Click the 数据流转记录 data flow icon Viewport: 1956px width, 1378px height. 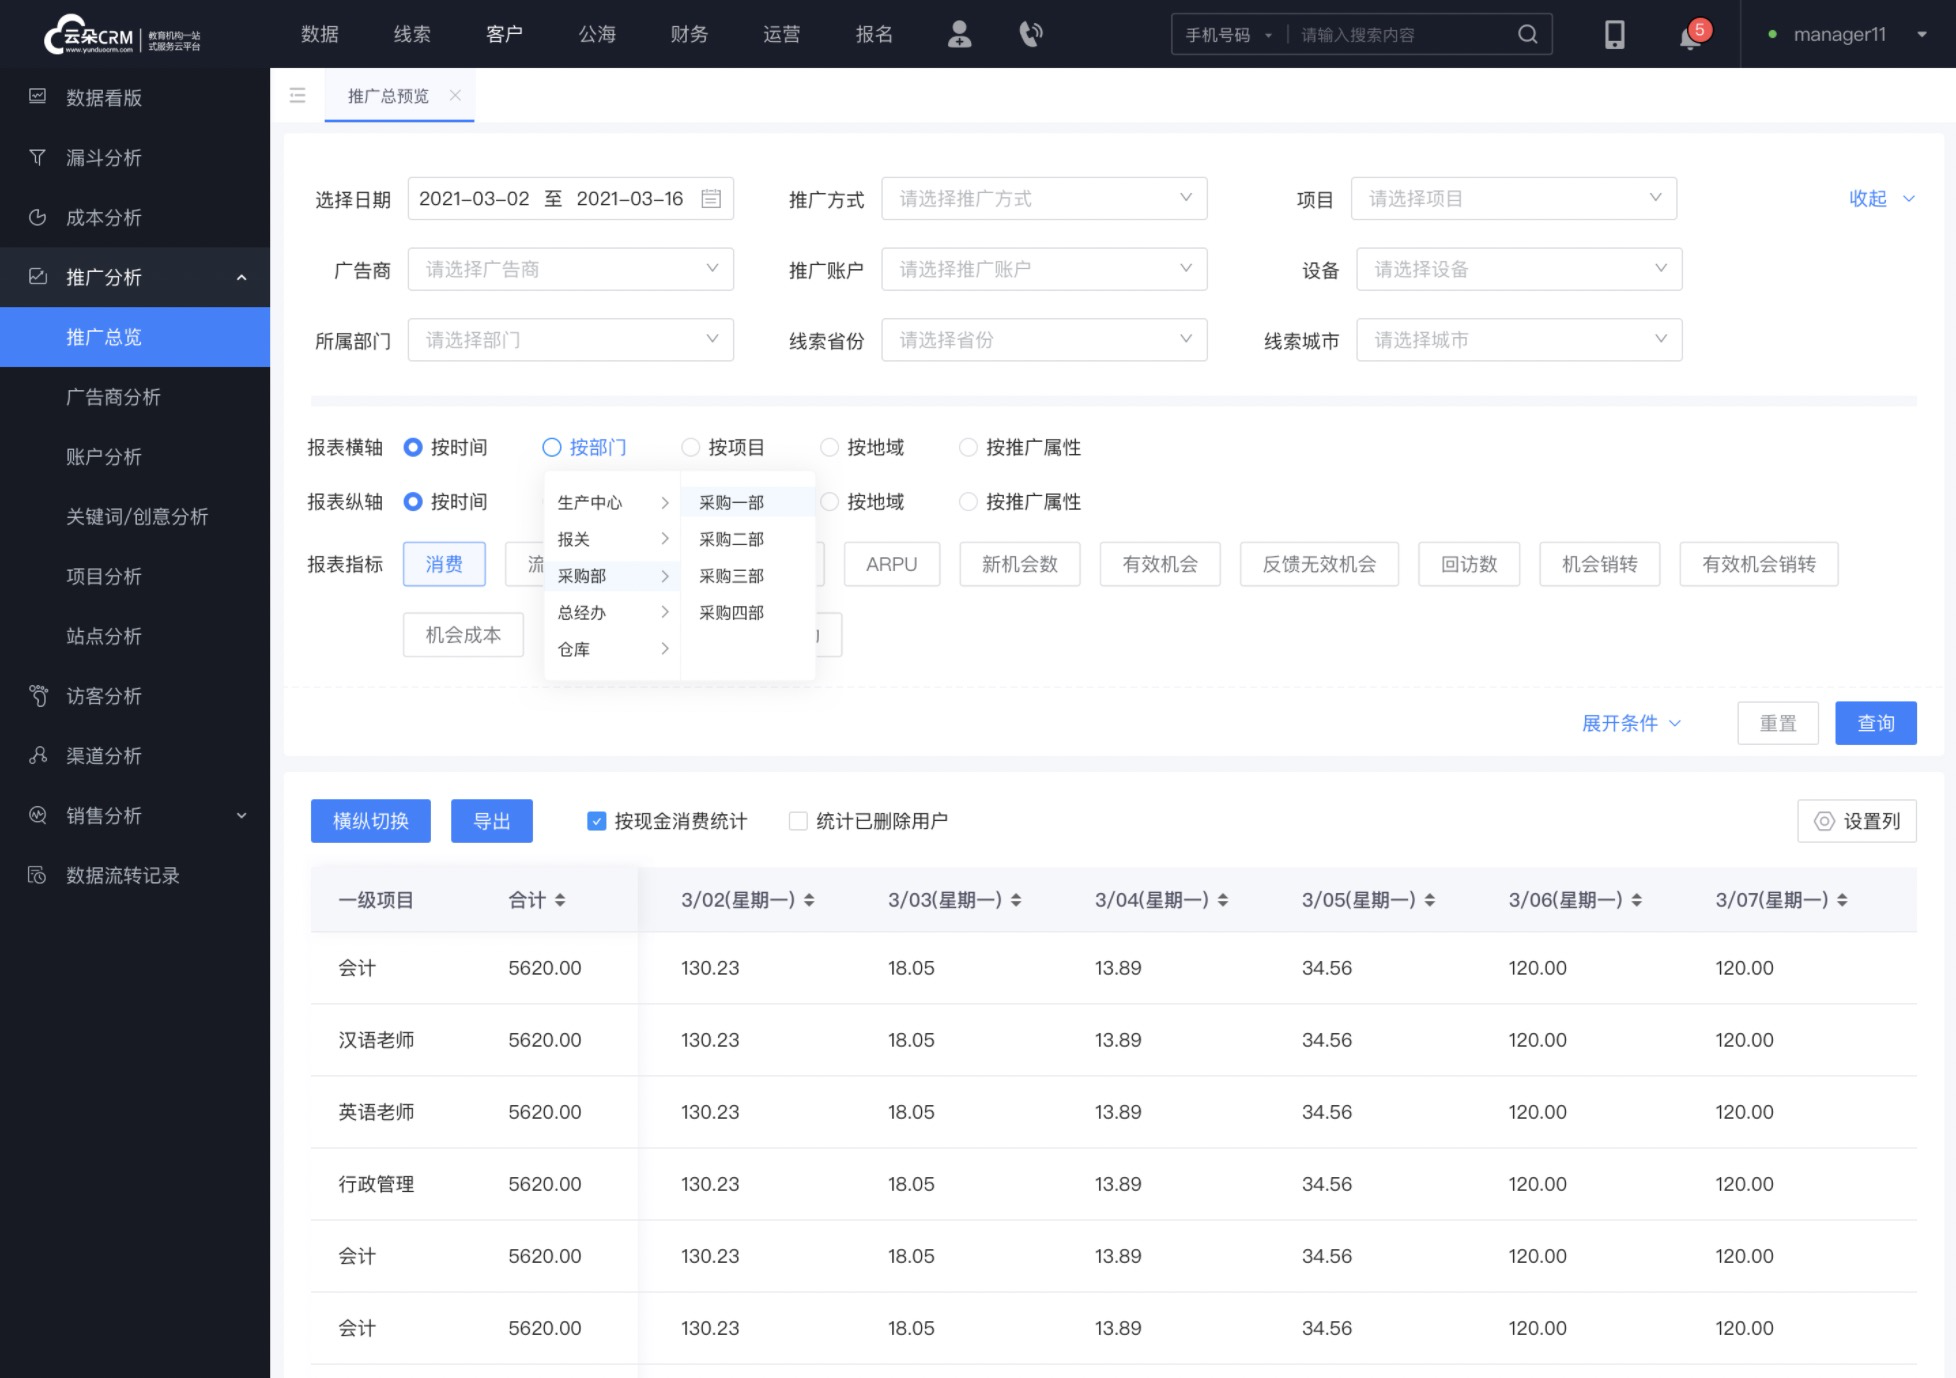tap(37, 875)
